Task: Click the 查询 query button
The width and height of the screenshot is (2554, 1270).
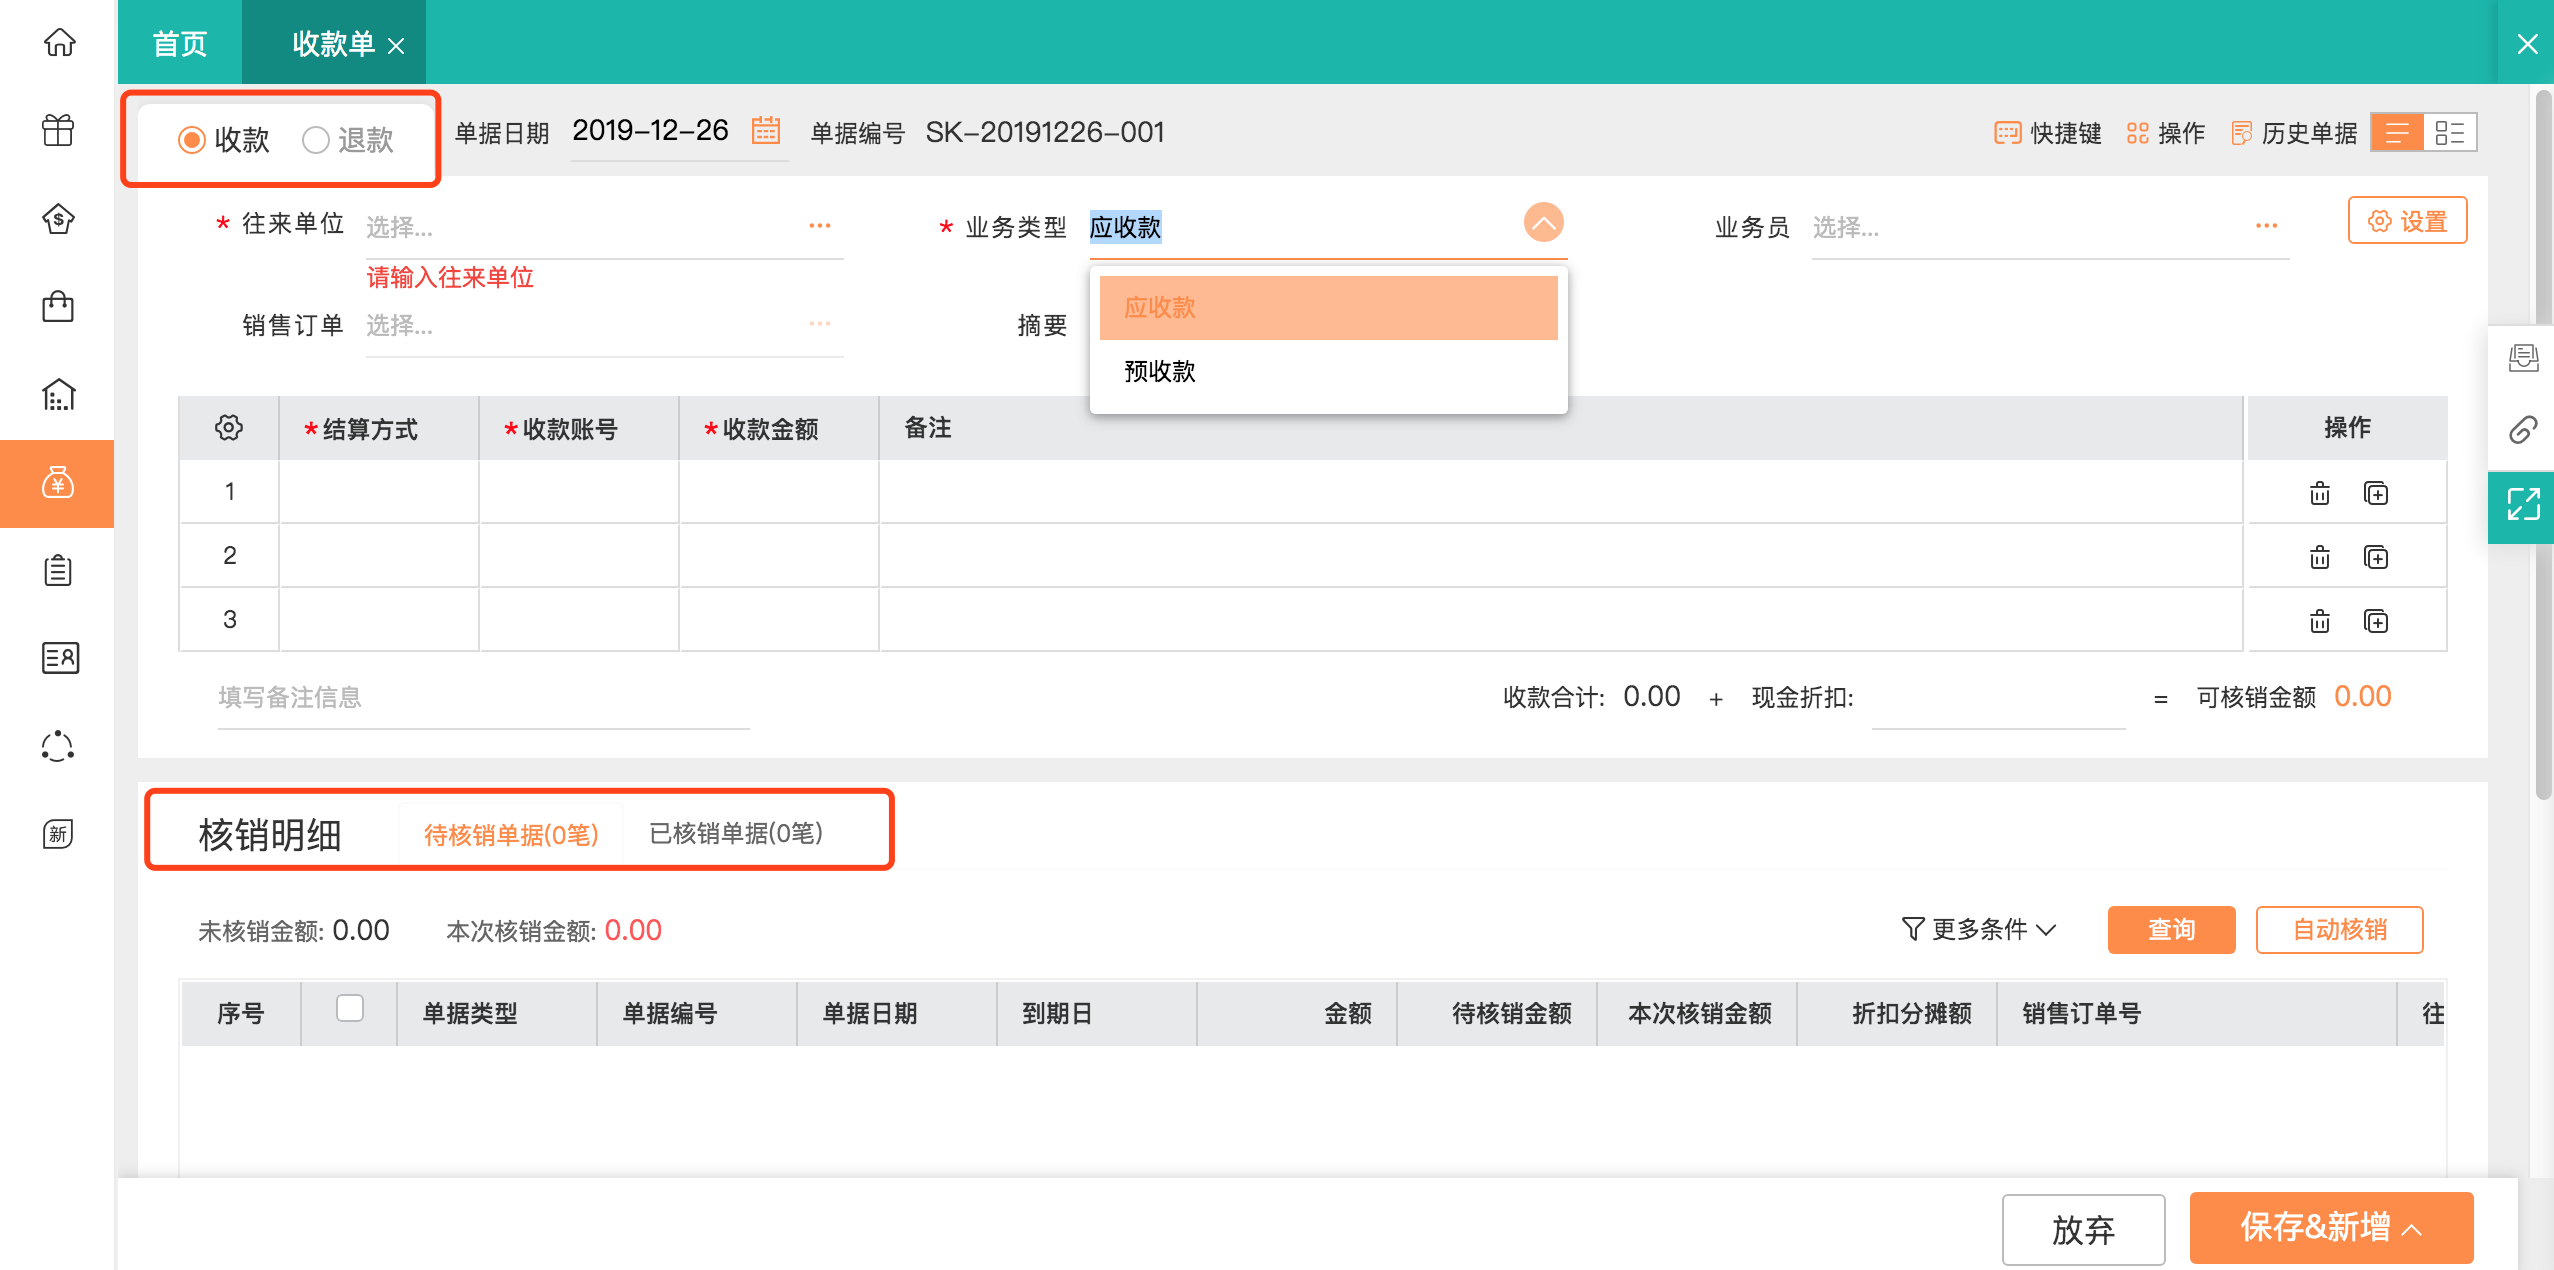Action: point(2170,931)
